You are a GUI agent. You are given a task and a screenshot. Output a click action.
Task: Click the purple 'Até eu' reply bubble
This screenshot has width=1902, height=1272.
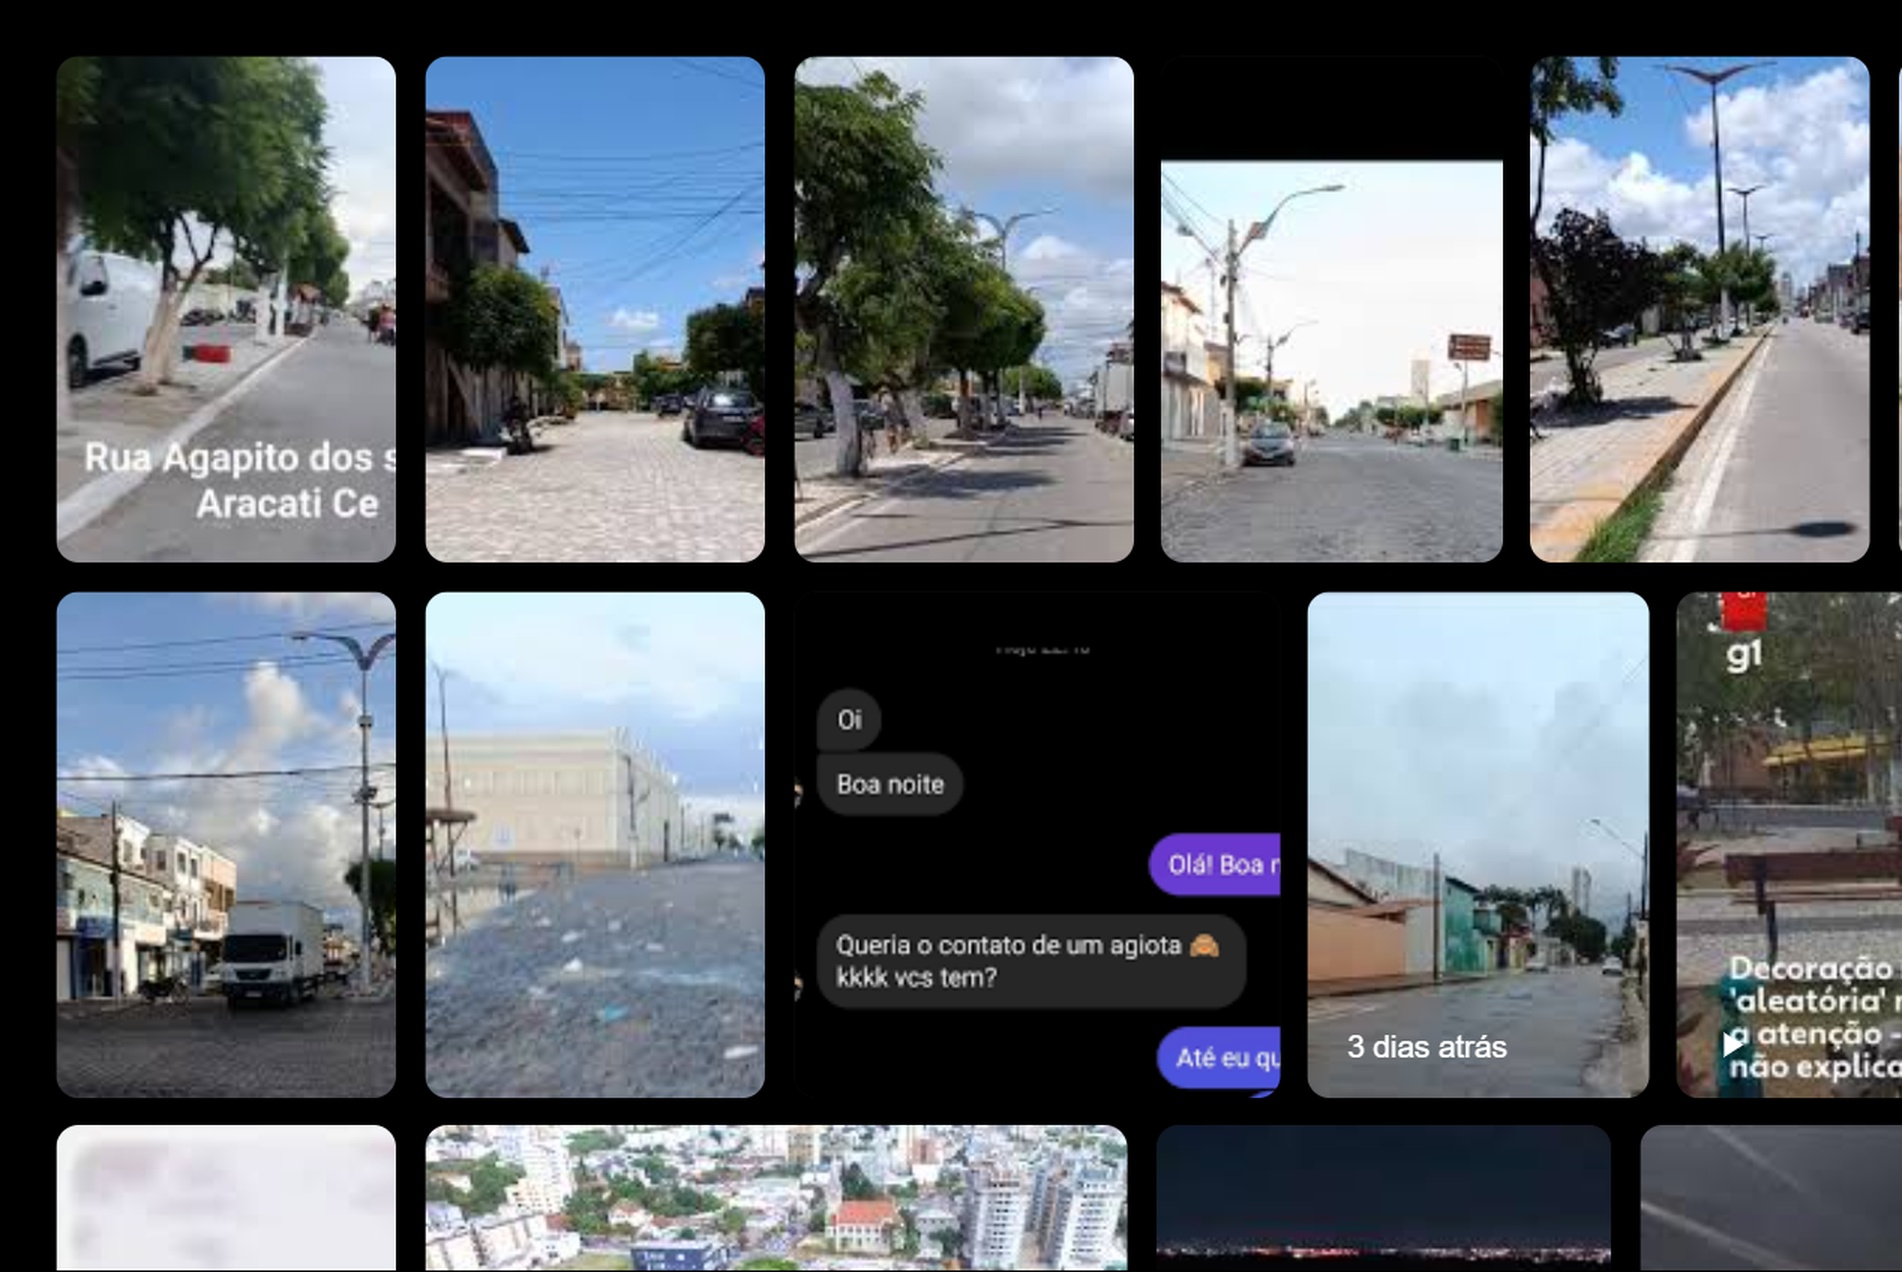[x=1219, y=1057]
